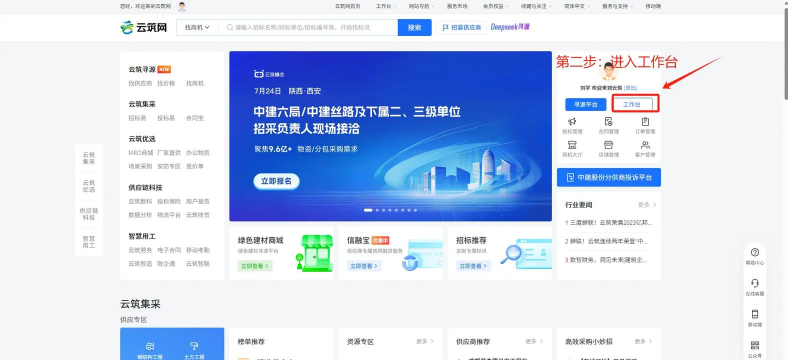
Task: Click 立即查看 under 绿色建材商城
Action: pos(255,265)
